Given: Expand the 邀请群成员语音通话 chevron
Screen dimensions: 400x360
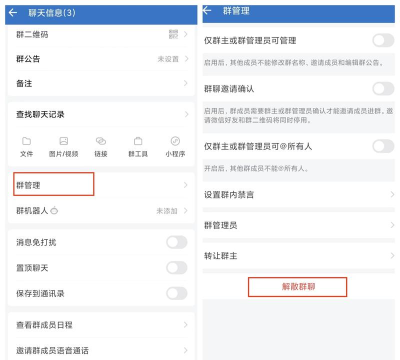Looking at the screenshot, I should point(186,350).
